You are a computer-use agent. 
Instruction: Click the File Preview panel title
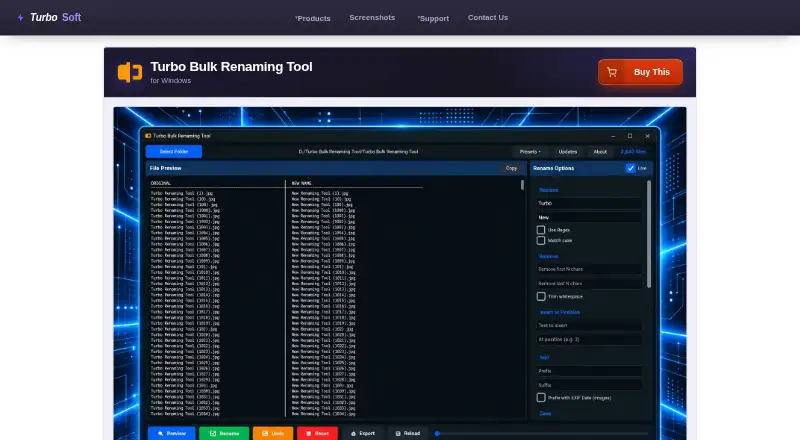[x=165, y=168]
